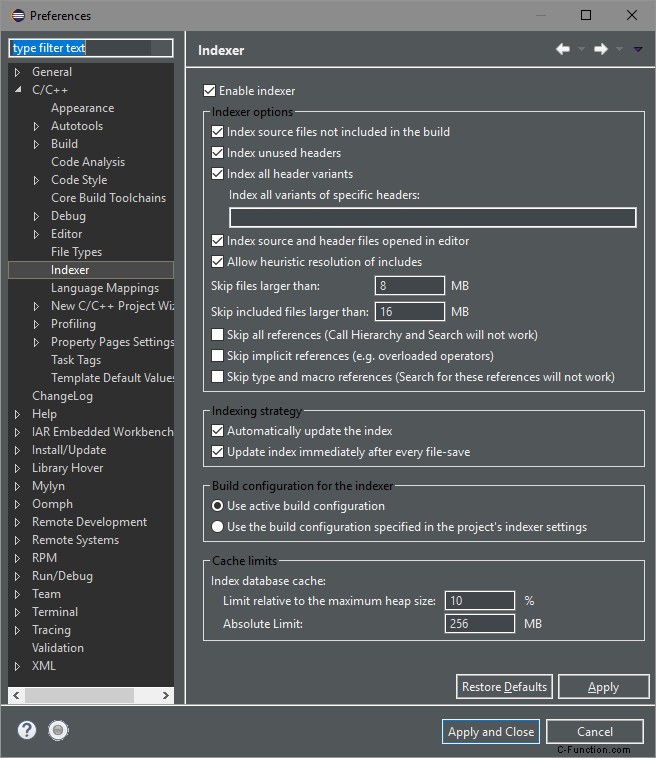
Task: Select build configuration from project's indexer settings
Action: tap(217, 527)
